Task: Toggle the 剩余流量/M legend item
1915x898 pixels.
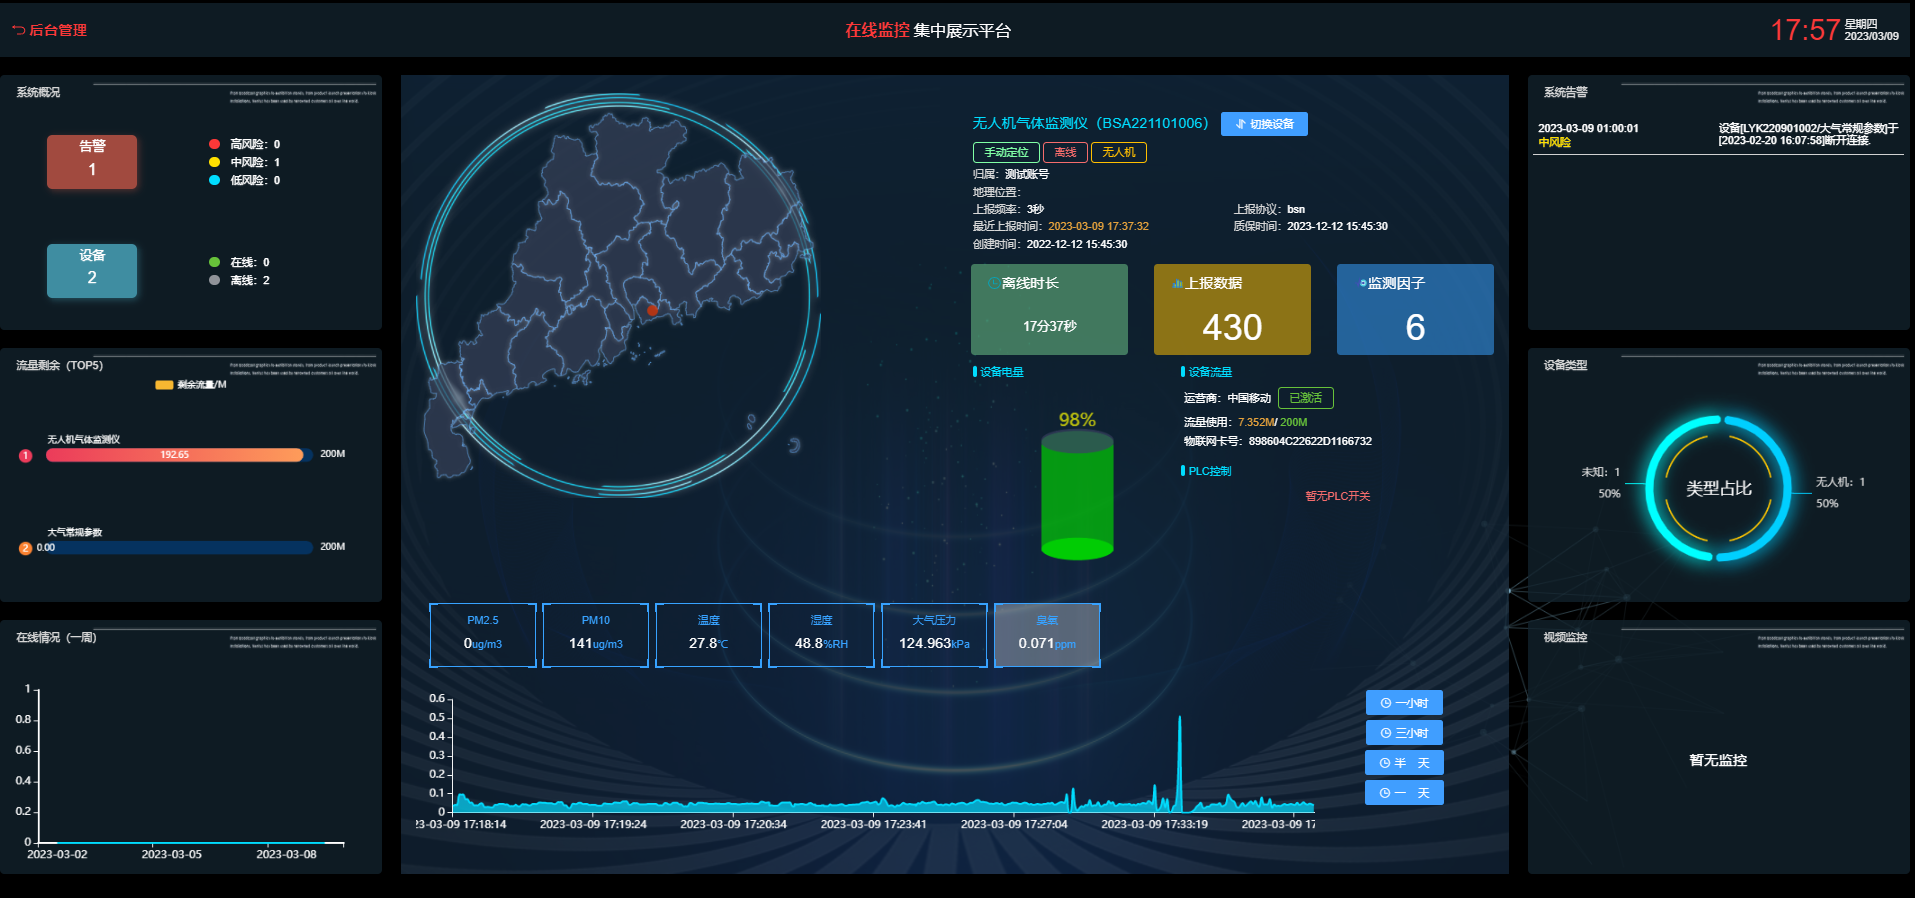Action: (190, 385)
